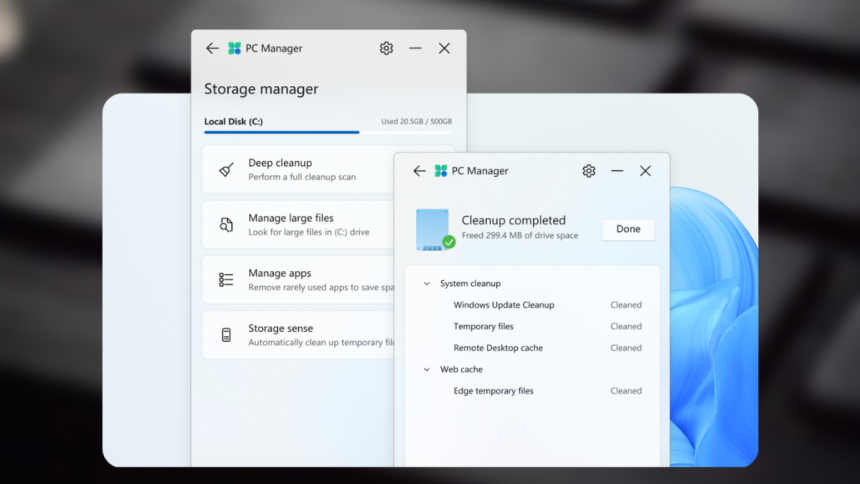Click the Local Disk (C:) label
Image resolution: width=860 pixels, height=484 pixels.
coord(233,121)
